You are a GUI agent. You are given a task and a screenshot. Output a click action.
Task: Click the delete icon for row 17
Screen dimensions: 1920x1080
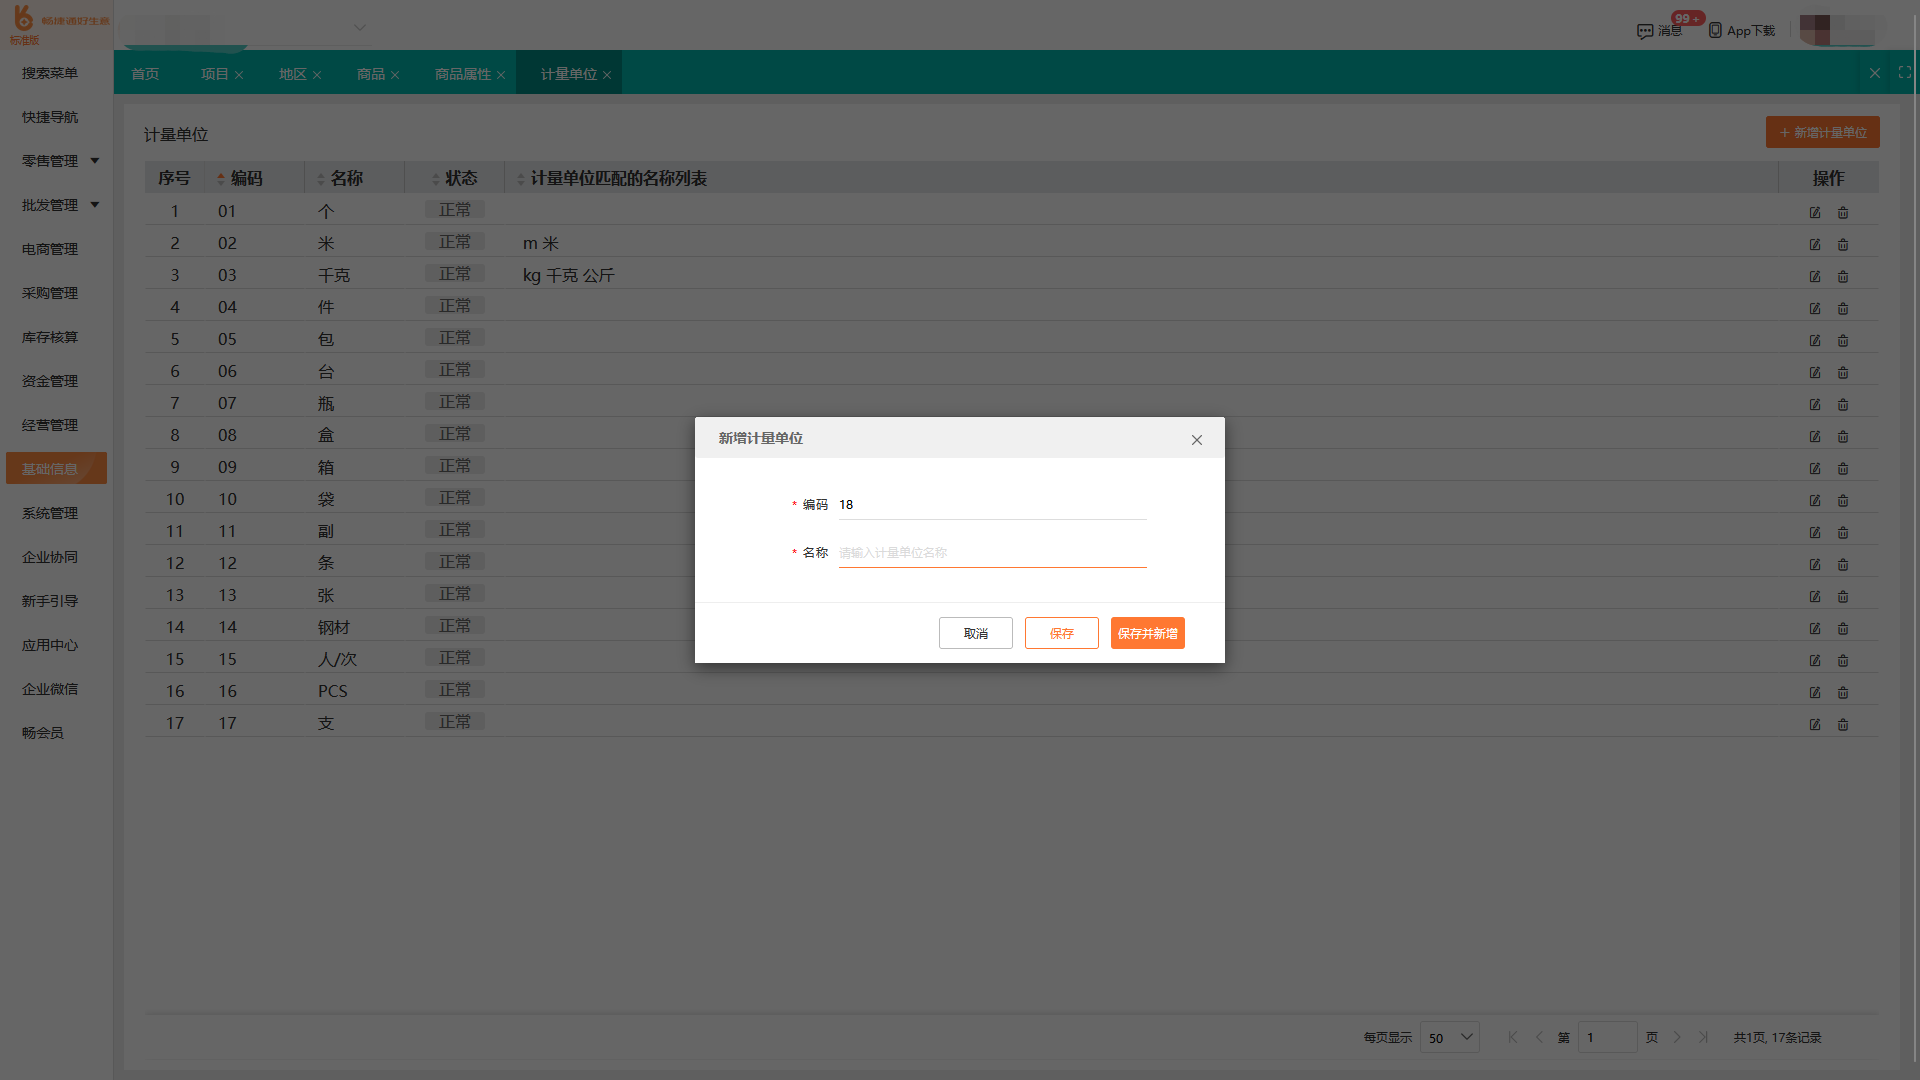[1844, 724]
